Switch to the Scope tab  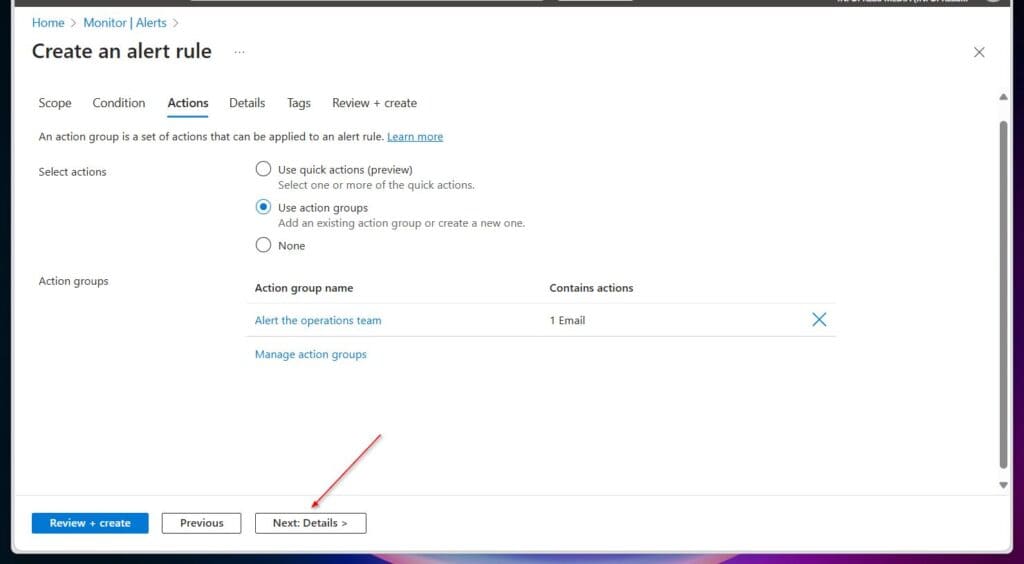(55, 103)
